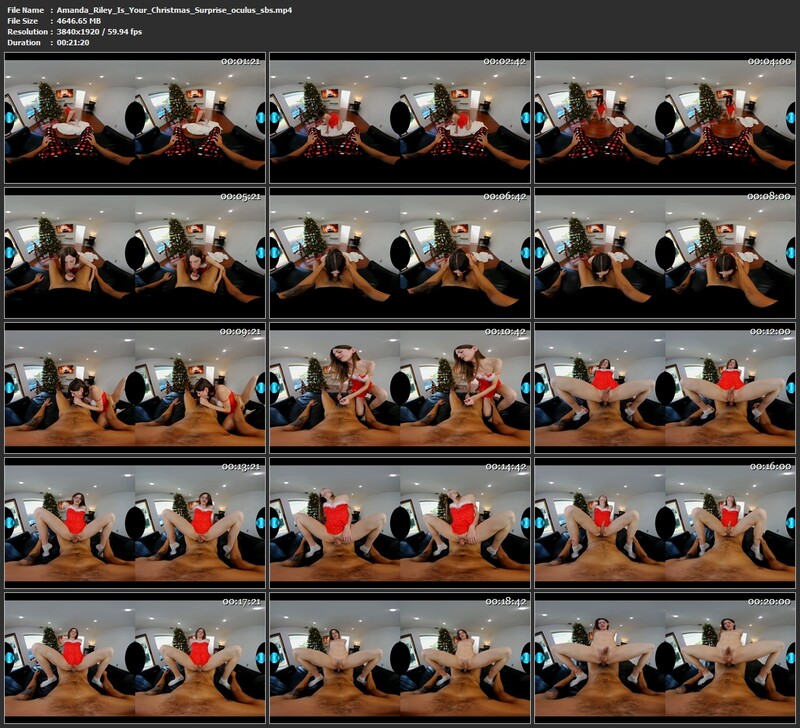Select the thumbnail labeled 00:08:00
The height and width of the screenshot is (728, 800).
[x=665, y=252]
